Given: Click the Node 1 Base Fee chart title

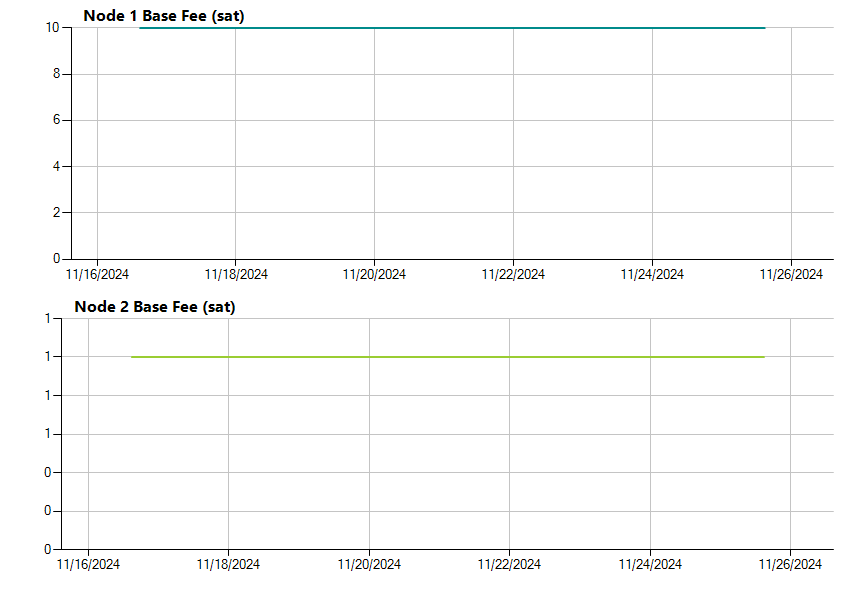Looking at the screenshot, I should click(x=163, y=16).
